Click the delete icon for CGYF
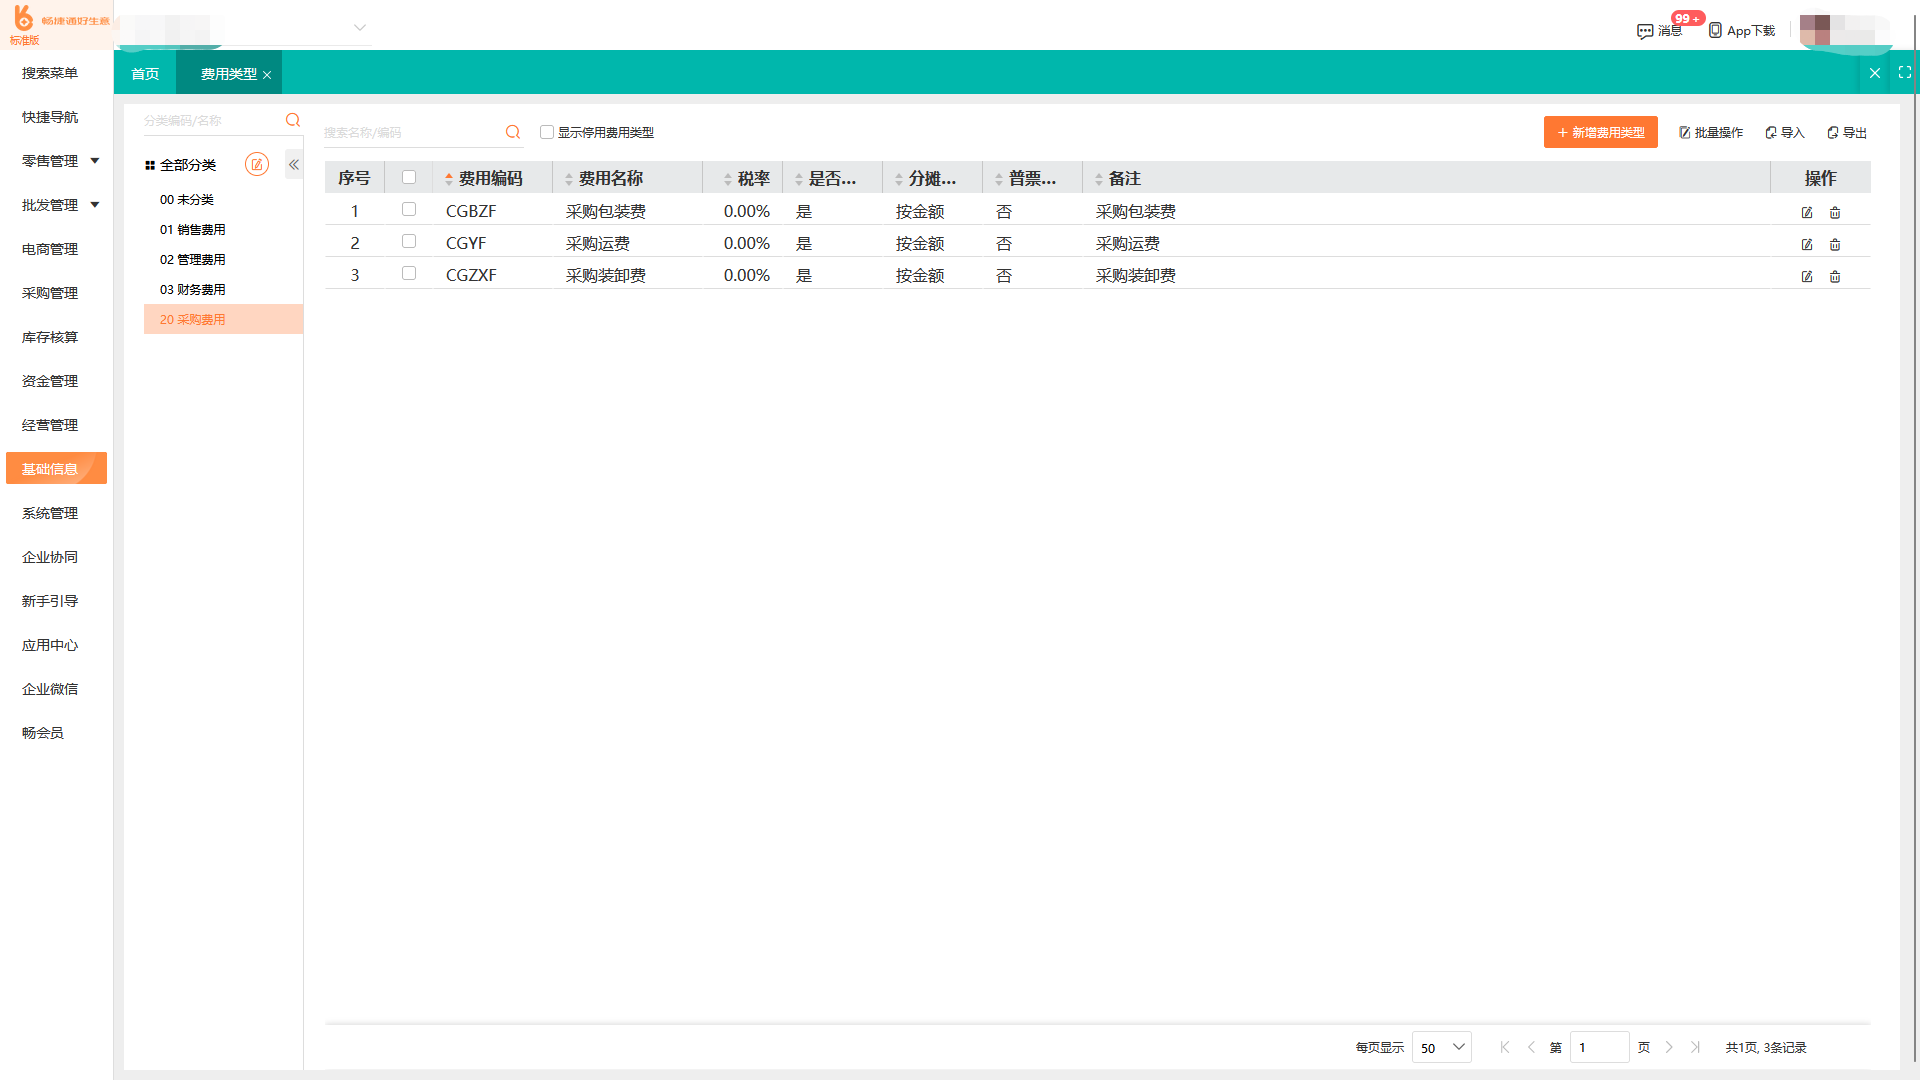 click(x=1834, y=244)
